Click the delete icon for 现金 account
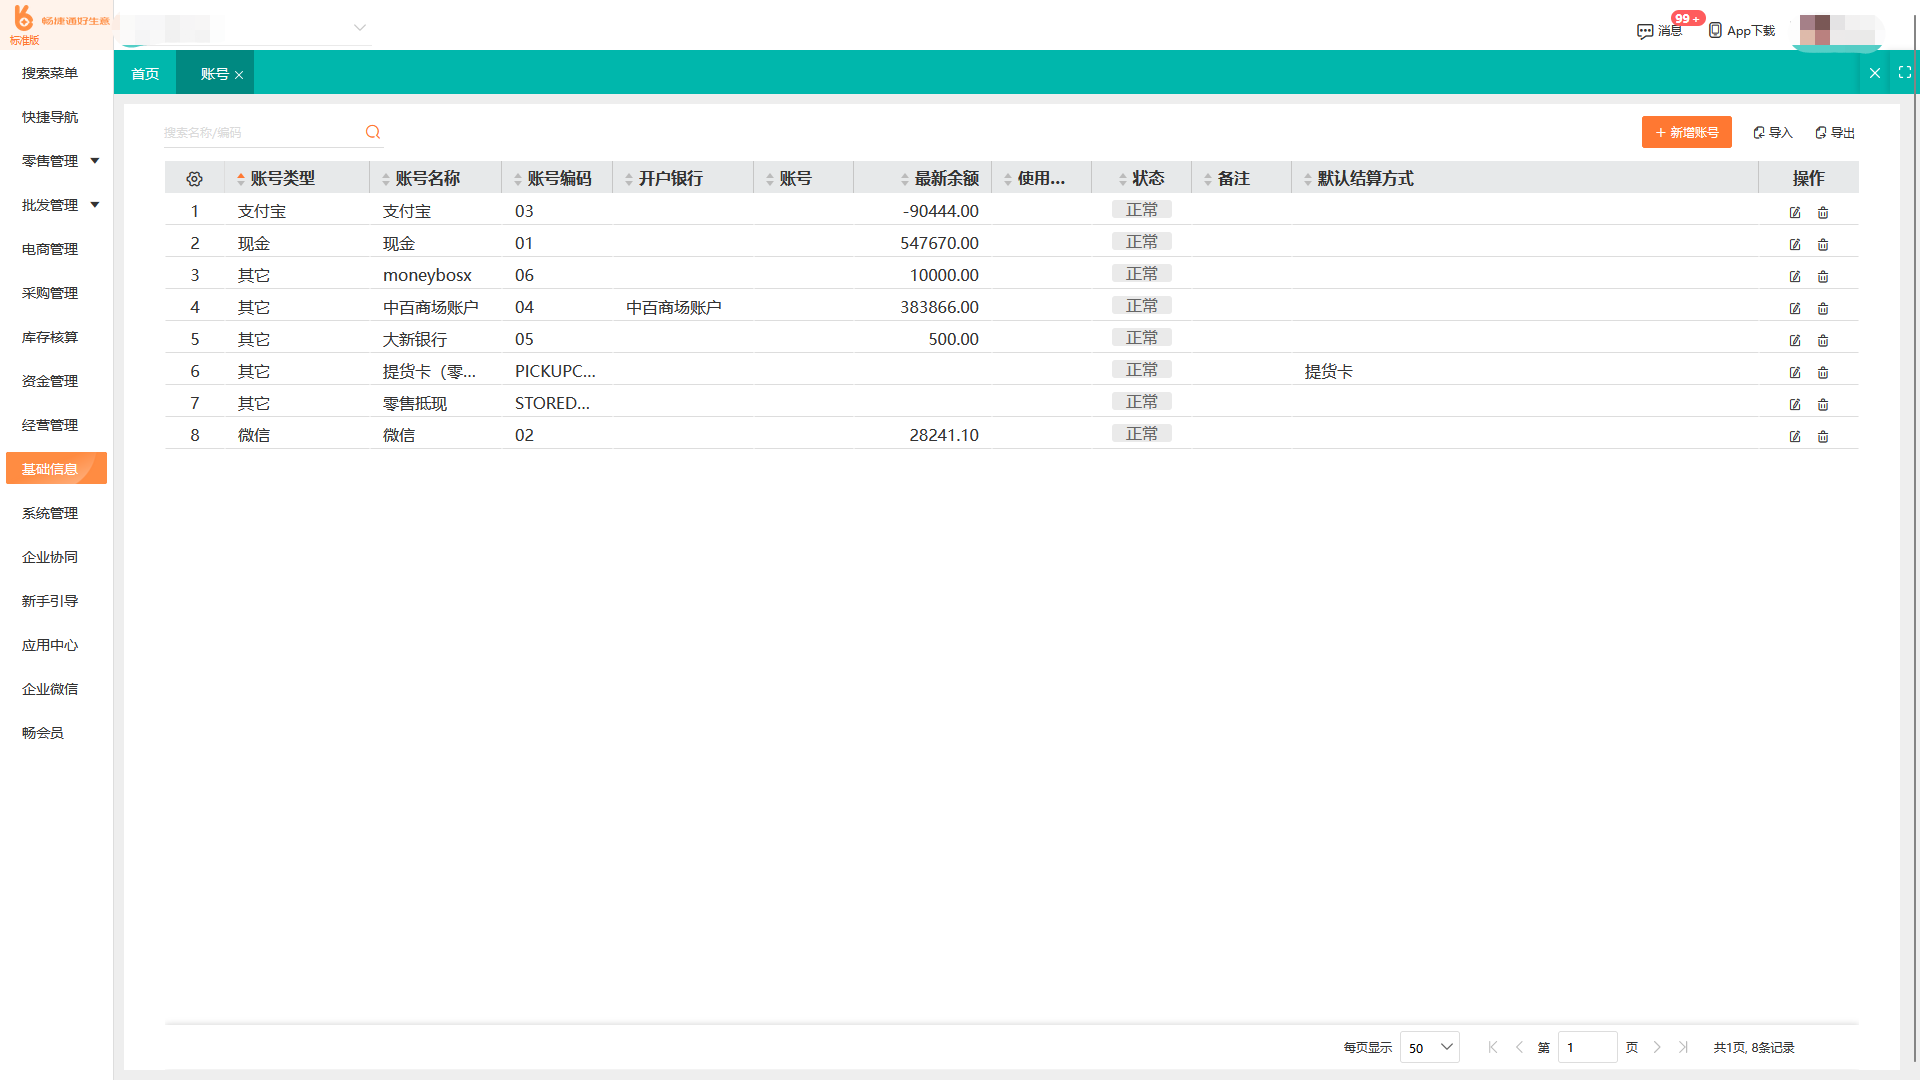 pos(1824,243)
